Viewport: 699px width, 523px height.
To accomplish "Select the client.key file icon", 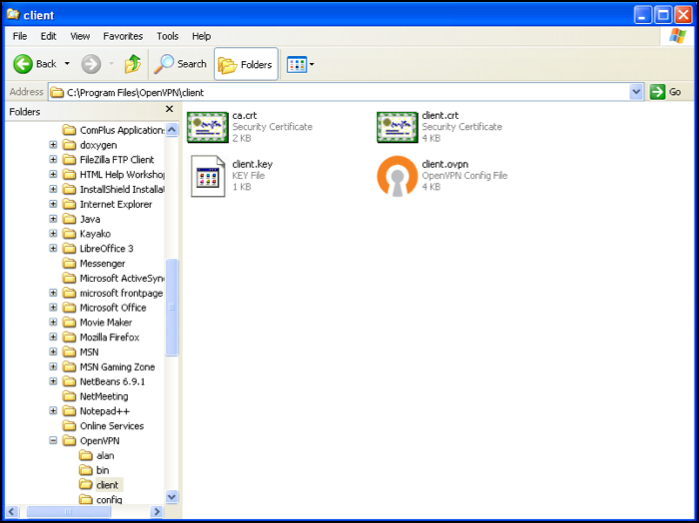I will click(208, 176).
